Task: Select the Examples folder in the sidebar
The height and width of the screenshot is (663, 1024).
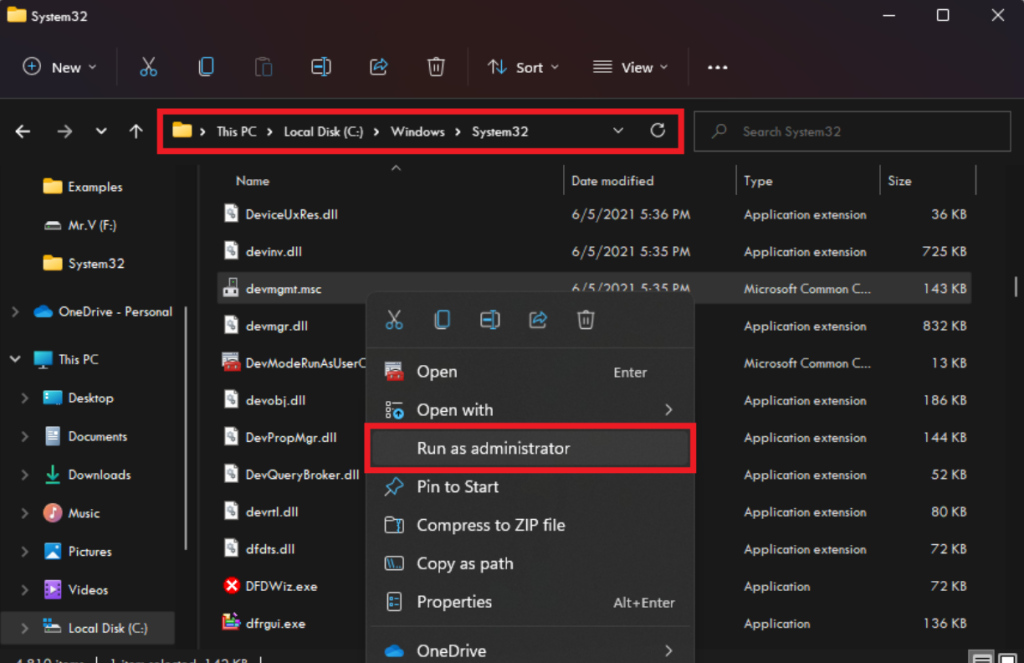Action: coord(82,187)
